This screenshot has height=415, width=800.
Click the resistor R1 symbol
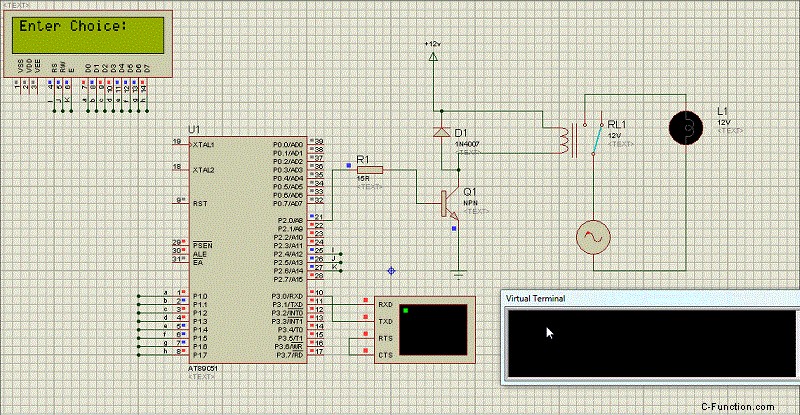pyautogui.click(x=369, y=170)
